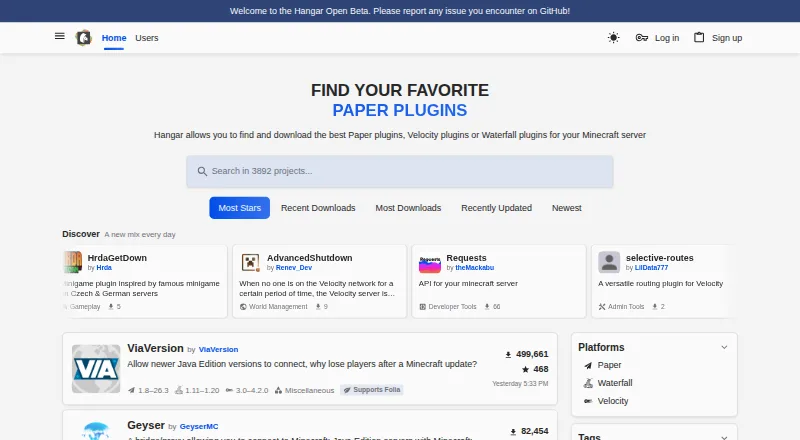
Task: Open ViaVersion author link
Action: (x=218, y=350)
